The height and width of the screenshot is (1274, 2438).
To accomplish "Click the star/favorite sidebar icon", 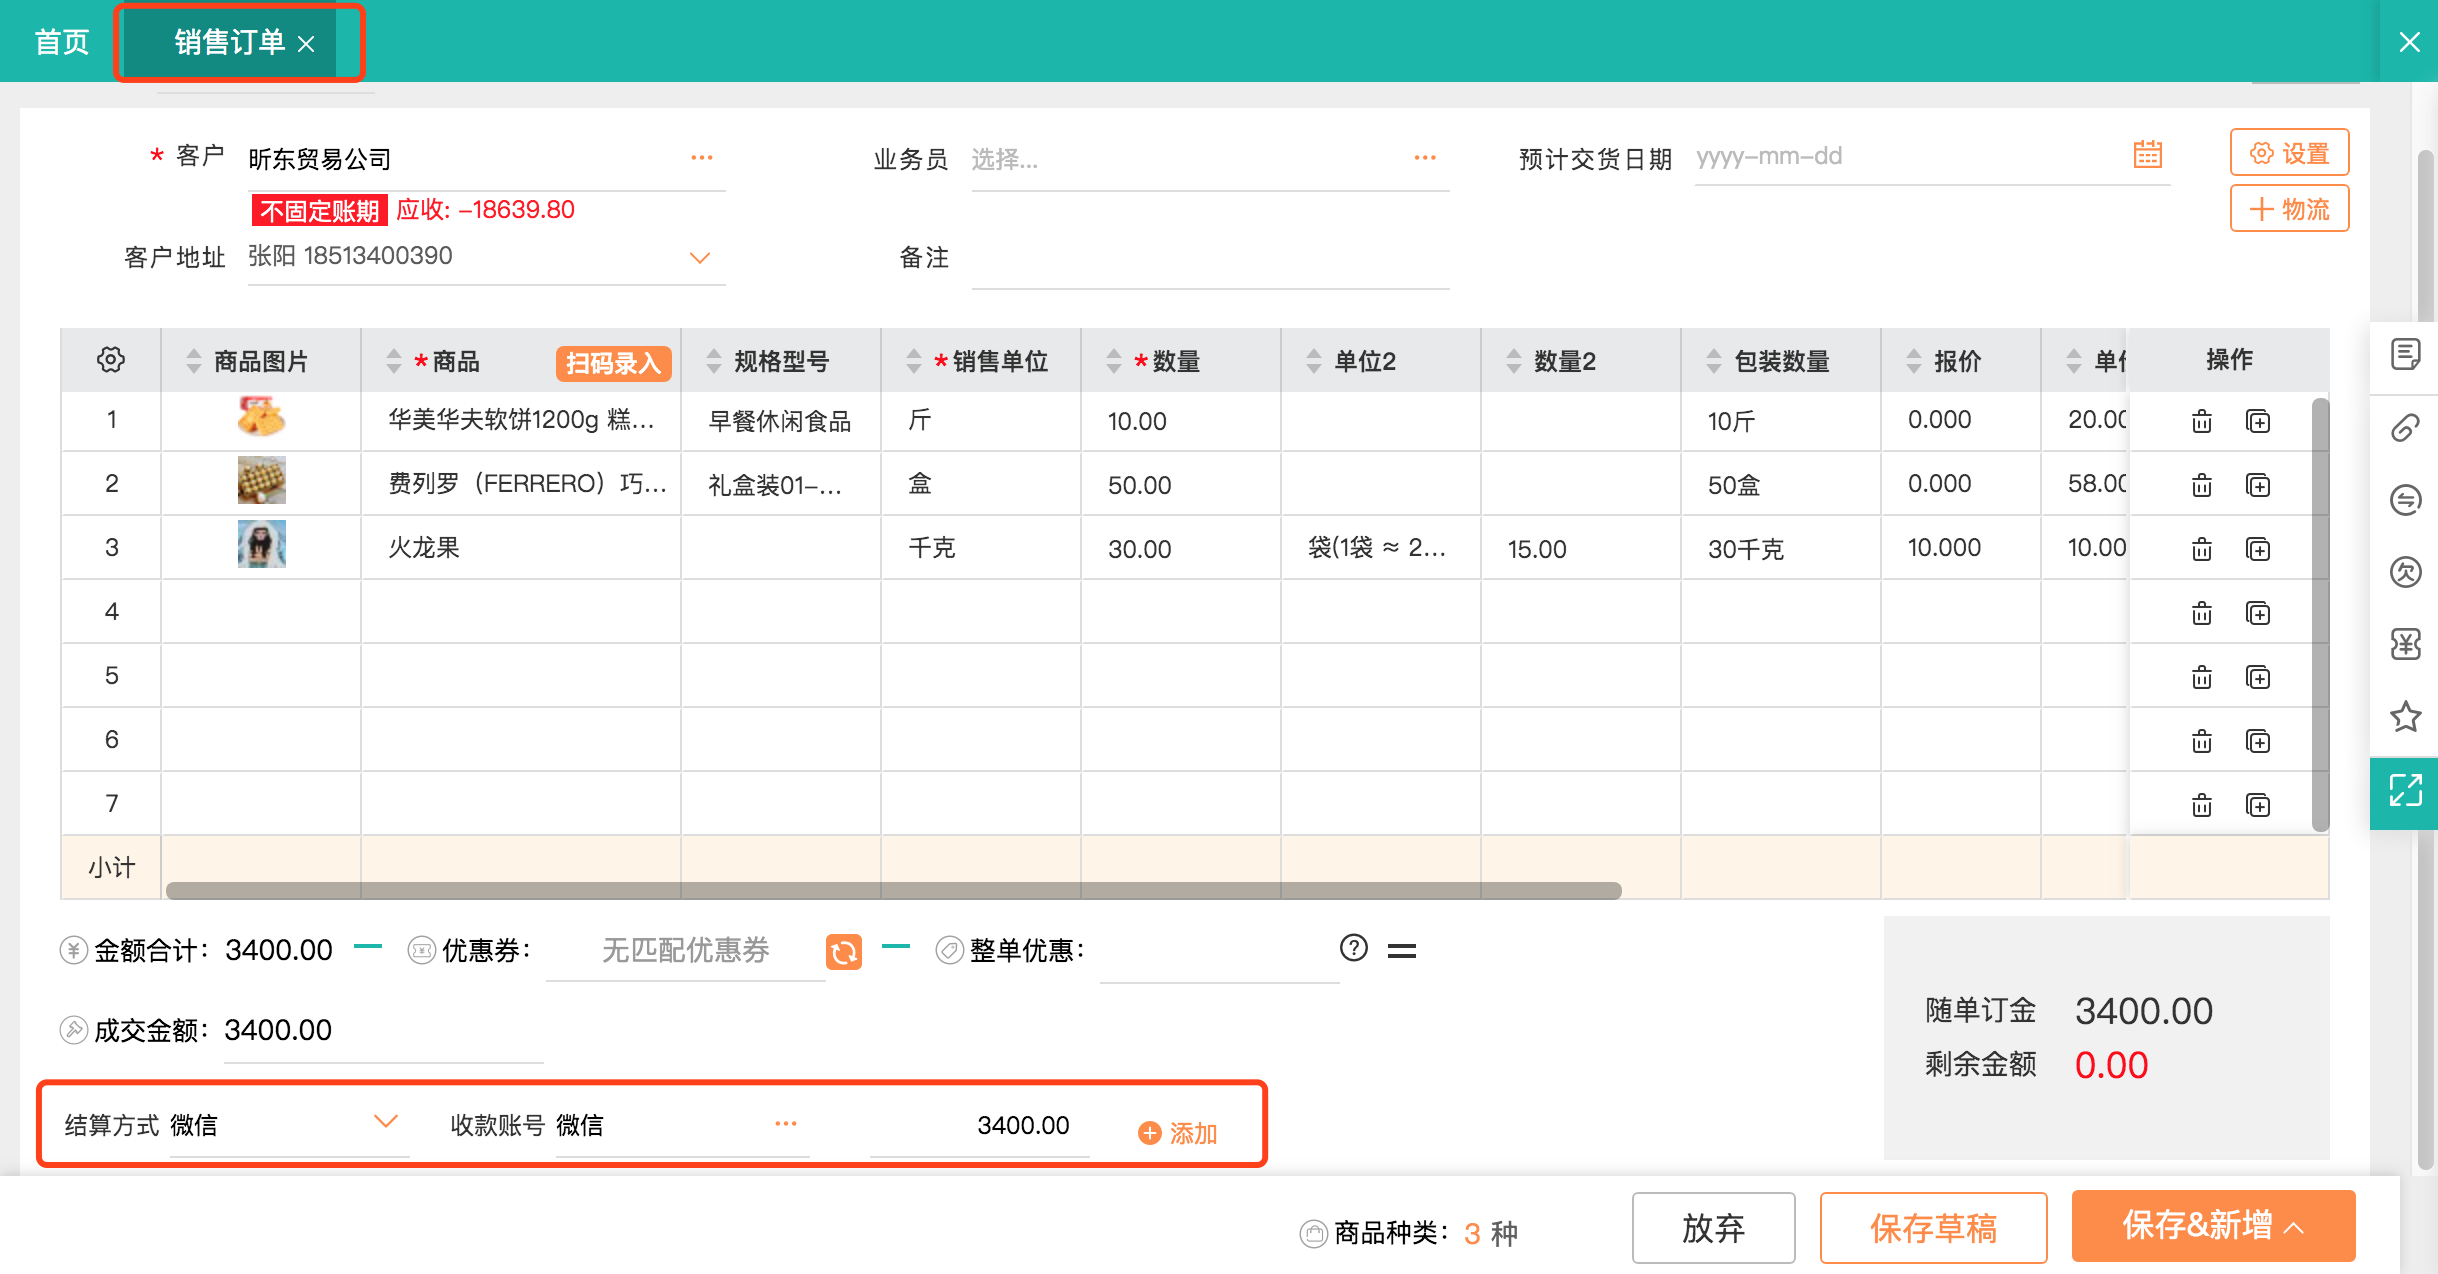I will coord(2404,722).
